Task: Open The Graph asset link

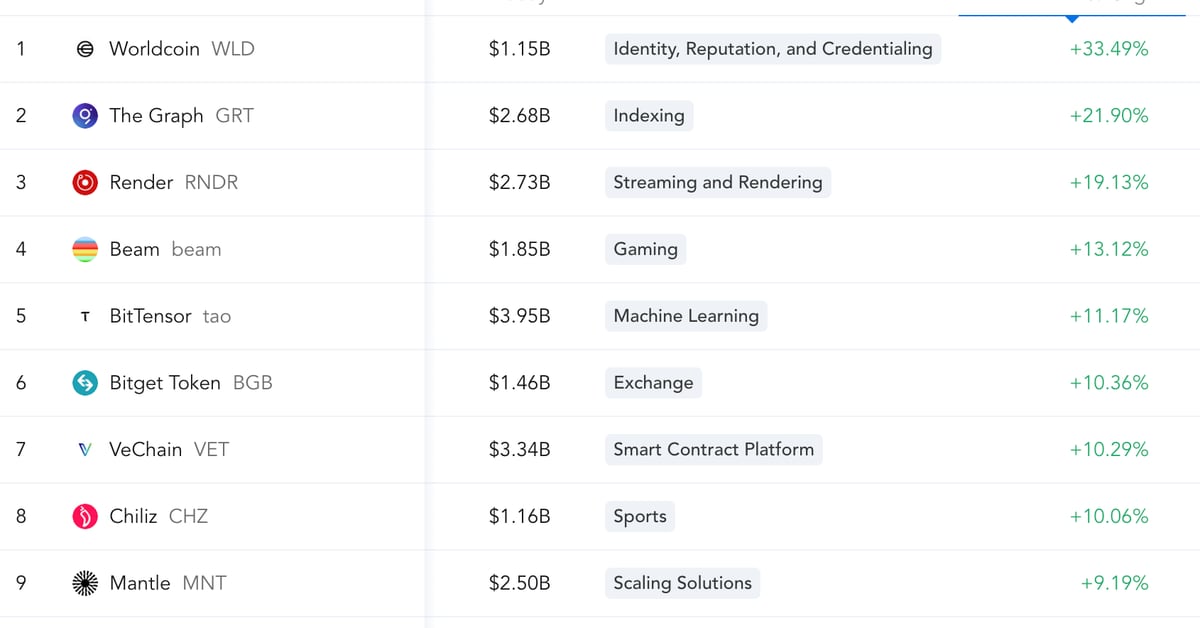Action: click(156, 116)
